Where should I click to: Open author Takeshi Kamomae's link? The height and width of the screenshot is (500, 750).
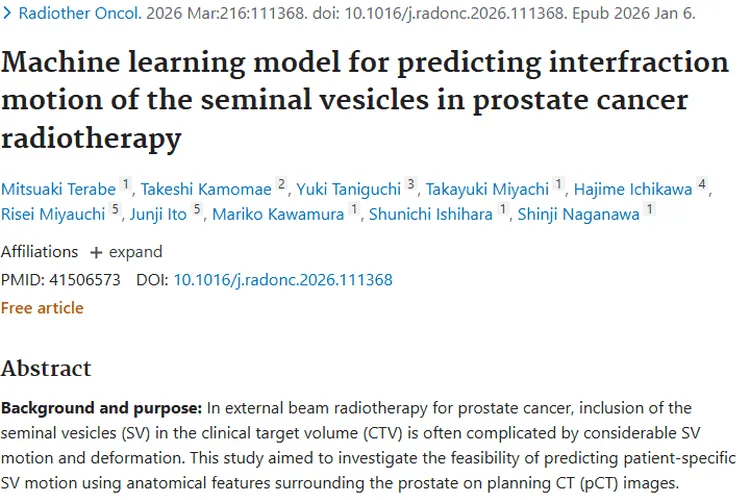pos(206,189)
